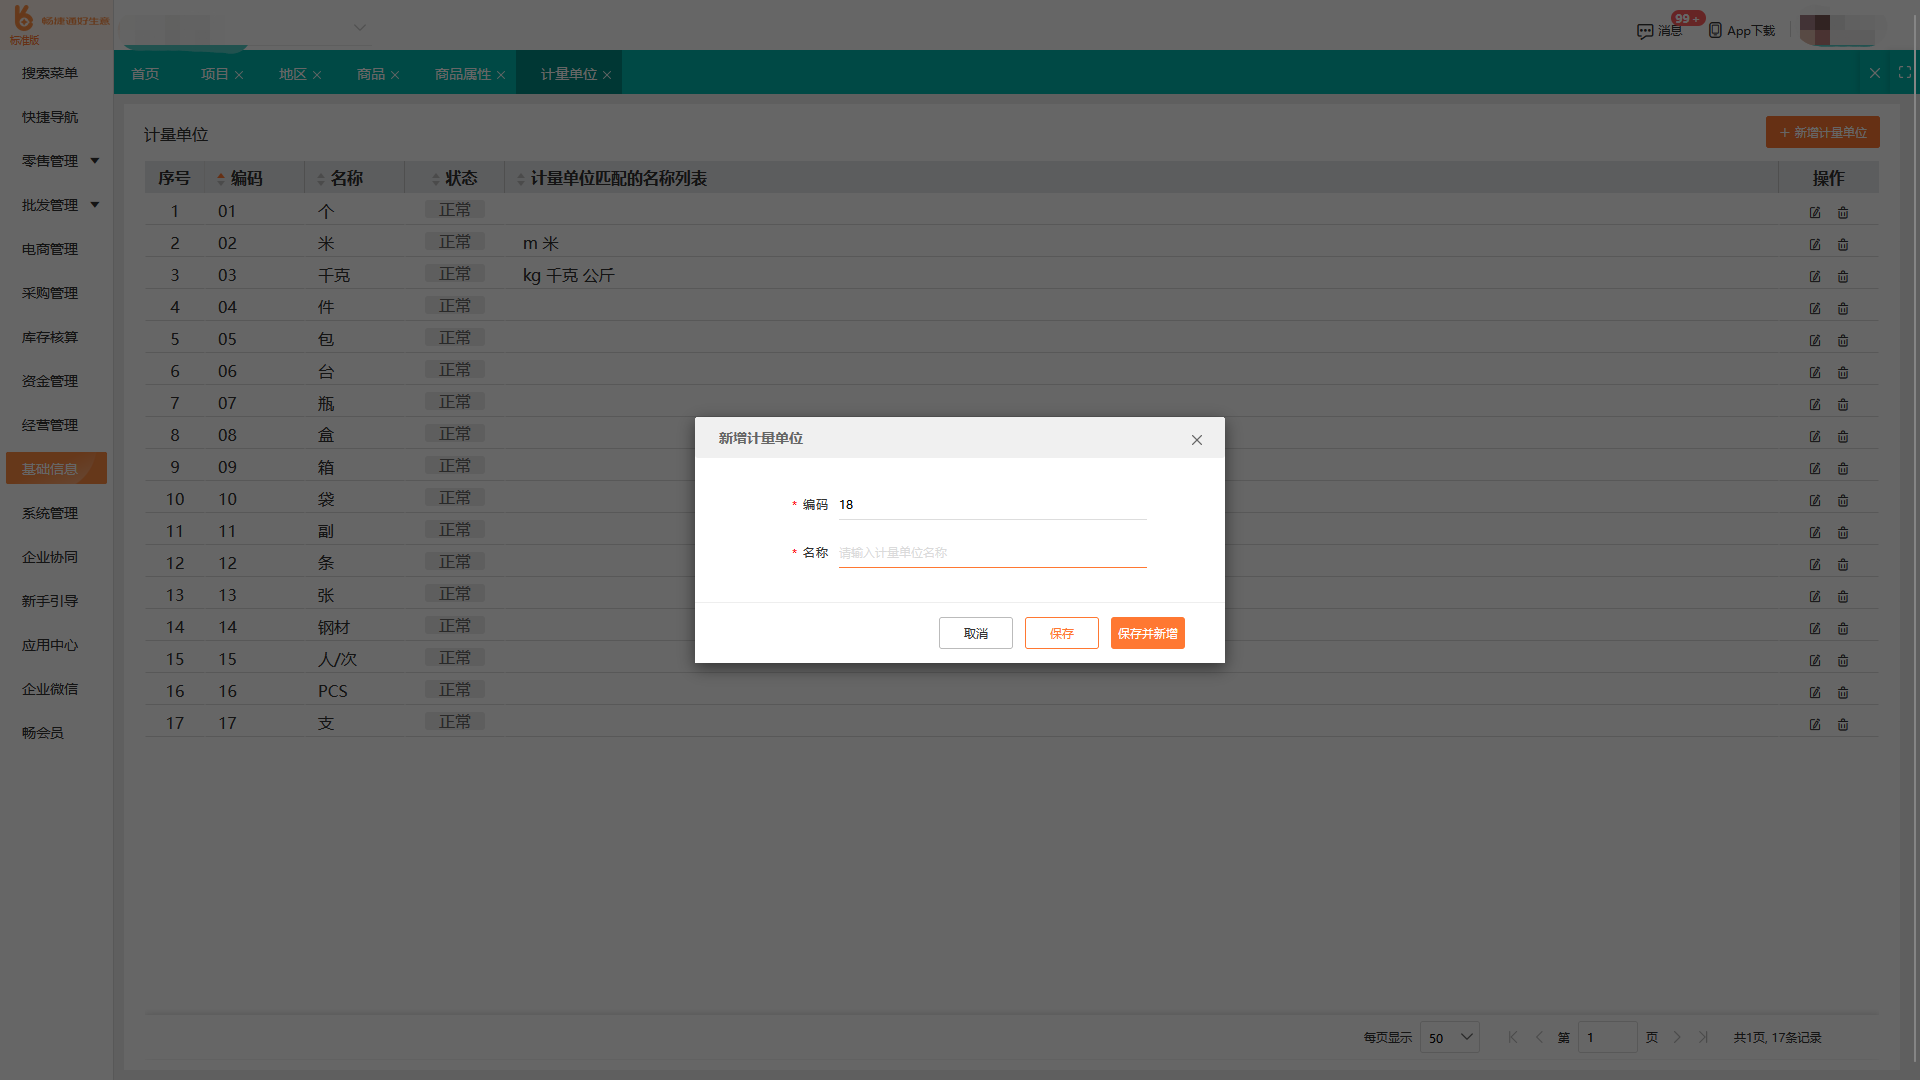Click 保存并新增 button in dialog
Screen dimensions: 1920x1080
(x=1146, y=632)
